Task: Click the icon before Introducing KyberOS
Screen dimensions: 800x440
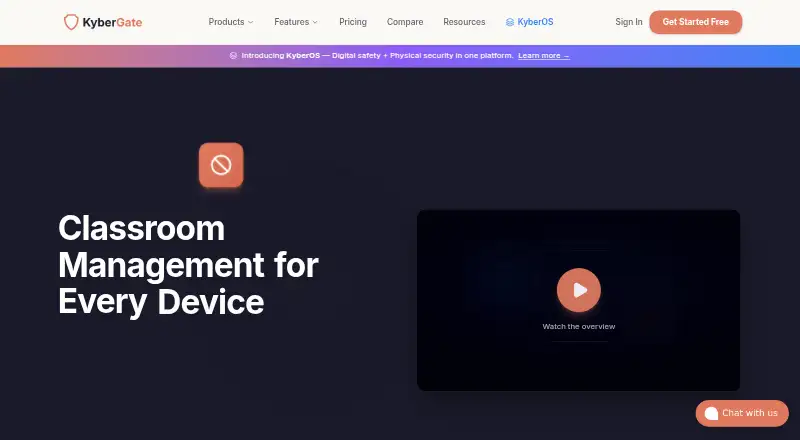Action: point(233,56)
